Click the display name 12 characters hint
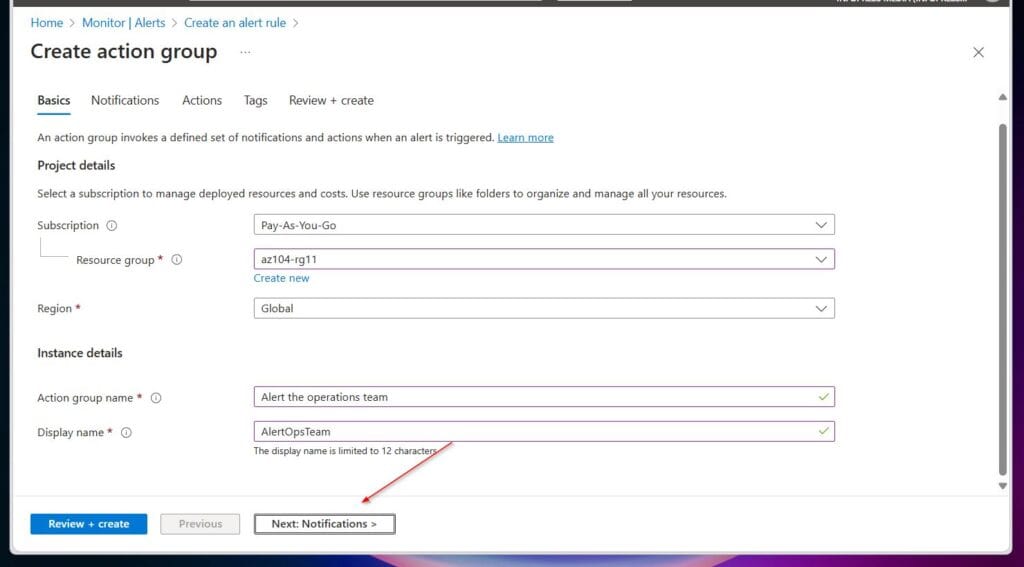 pos(345,451)
